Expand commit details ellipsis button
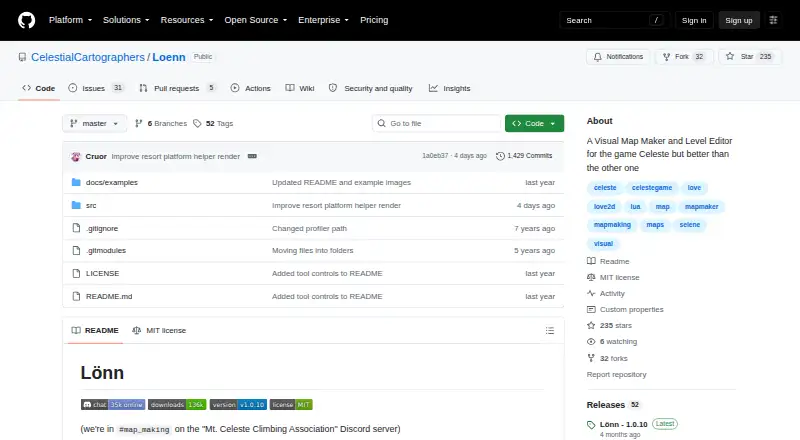This screenshot has height=440, width=800. coord(252,156)
